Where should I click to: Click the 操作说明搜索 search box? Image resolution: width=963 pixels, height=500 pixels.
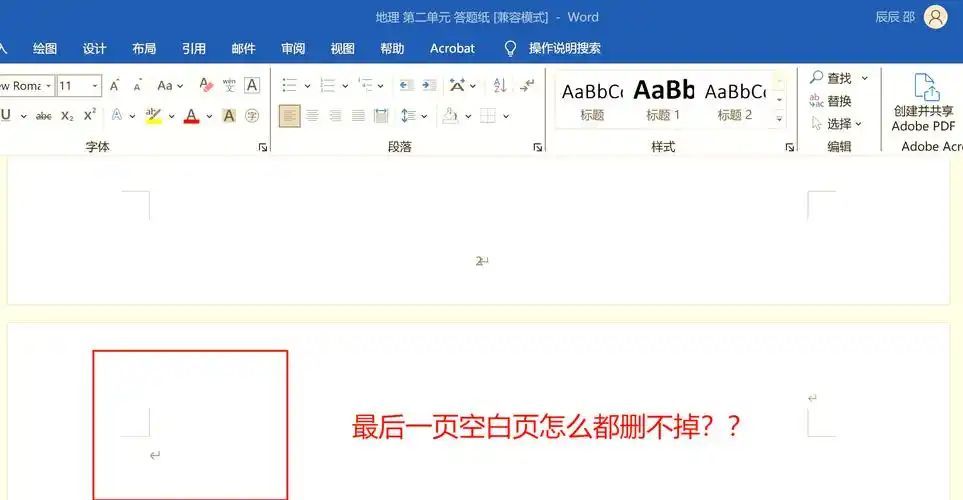pos(564,48)
